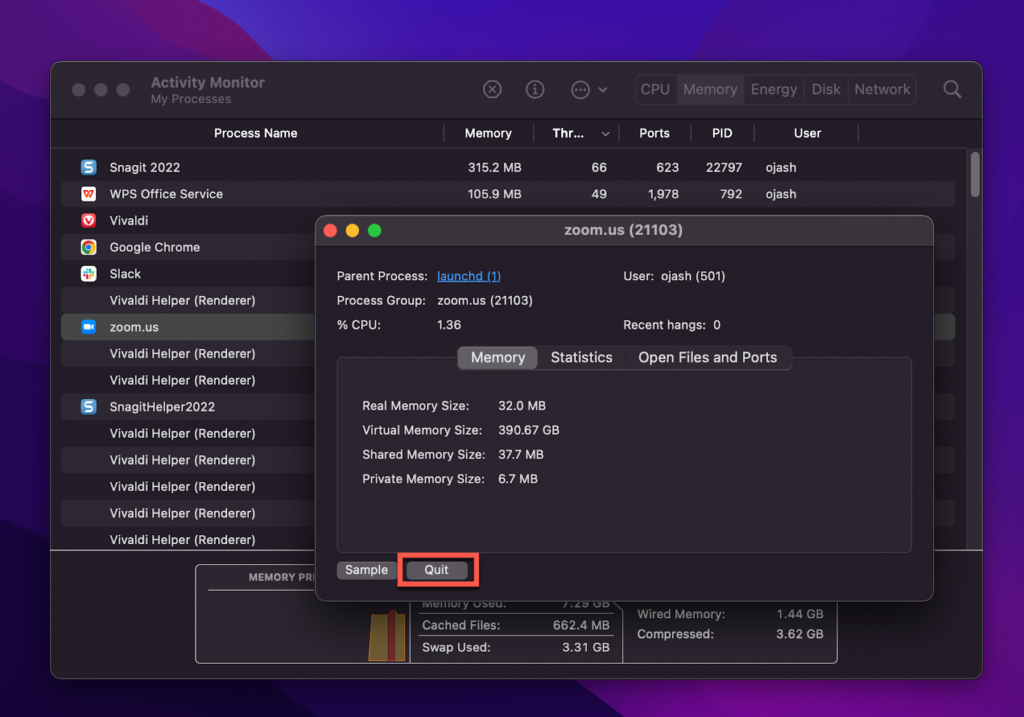Click the WPS Office Service icon
1024x717 pixels.
[88, 194]
